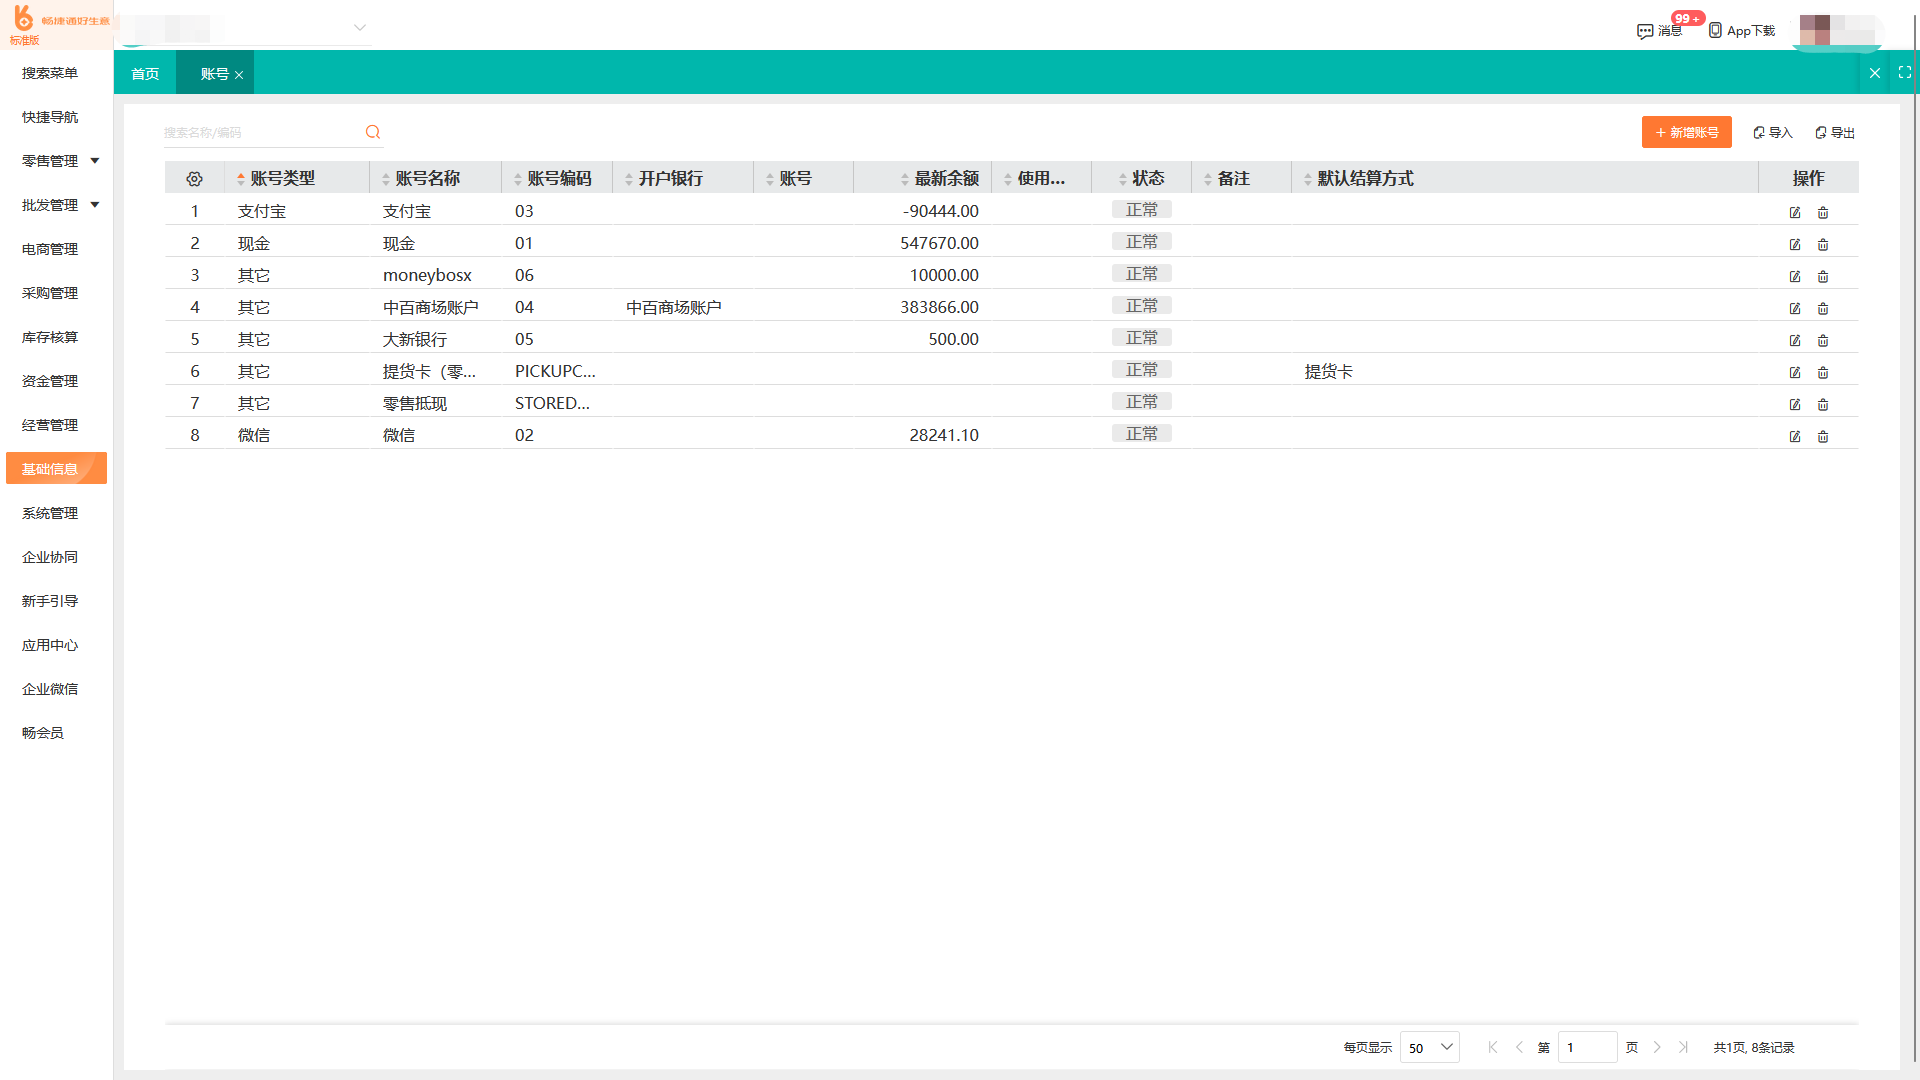Select page size 50 dropdown

tap(1428, 1047)
